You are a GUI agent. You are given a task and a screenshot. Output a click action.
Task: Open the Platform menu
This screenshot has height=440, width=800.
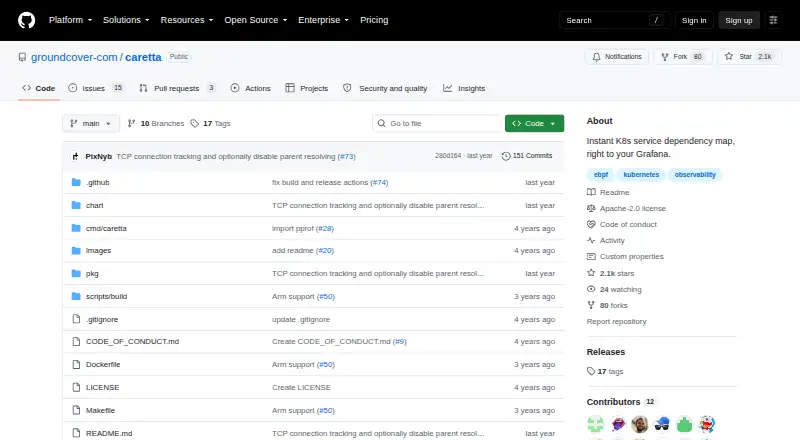tap(70, 20)
